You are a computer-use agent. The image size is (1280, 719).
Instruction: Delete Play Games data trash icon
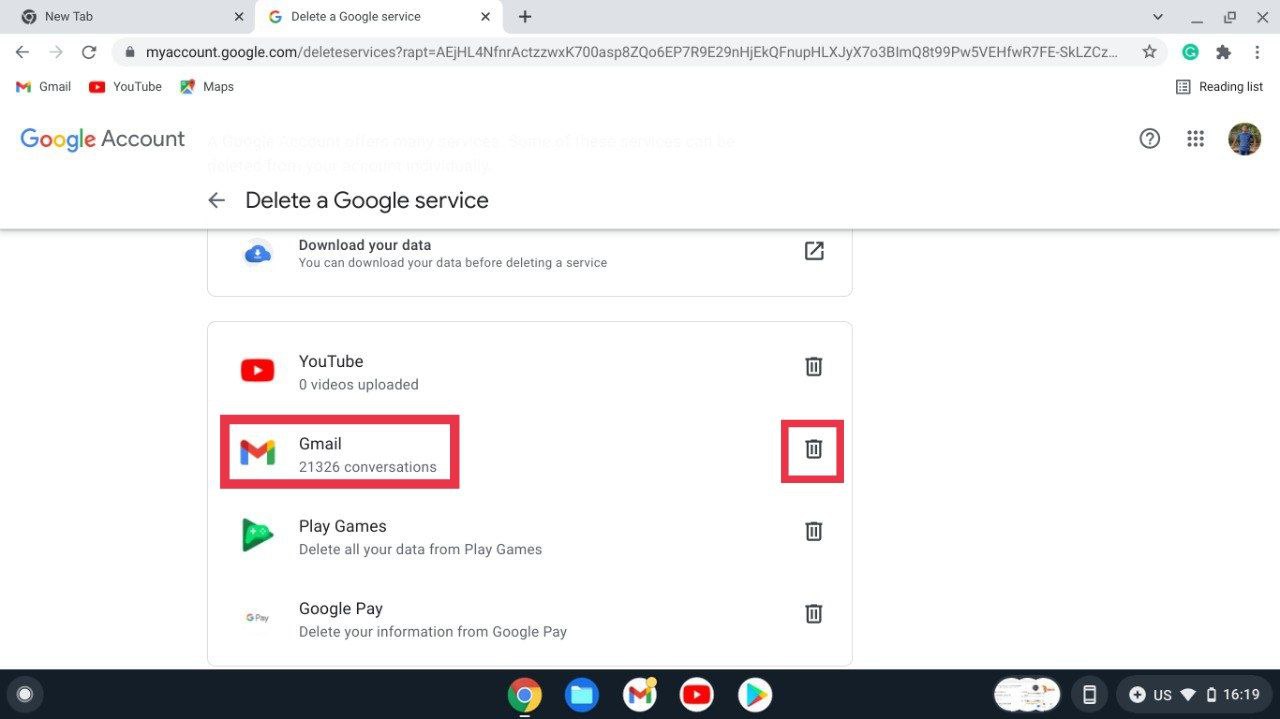point(814,531)
